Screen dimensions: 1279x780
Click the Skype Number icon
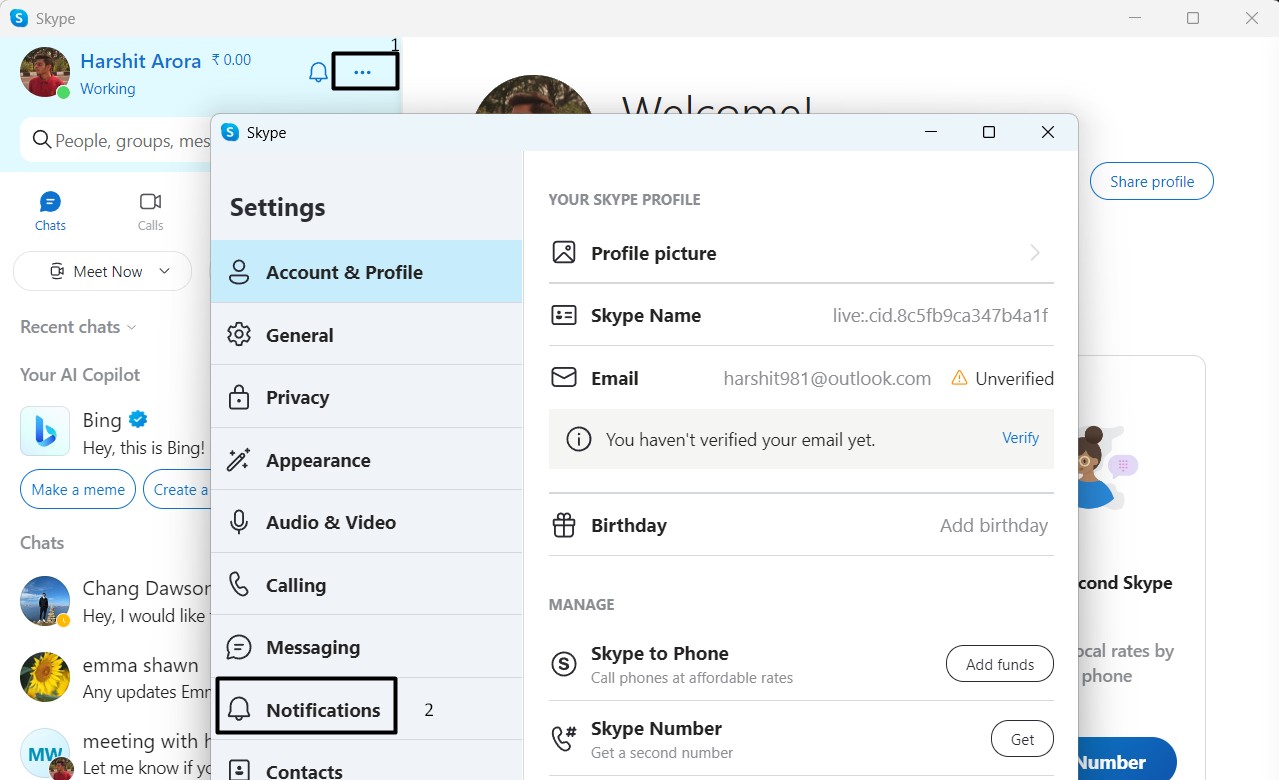point(564,738)
